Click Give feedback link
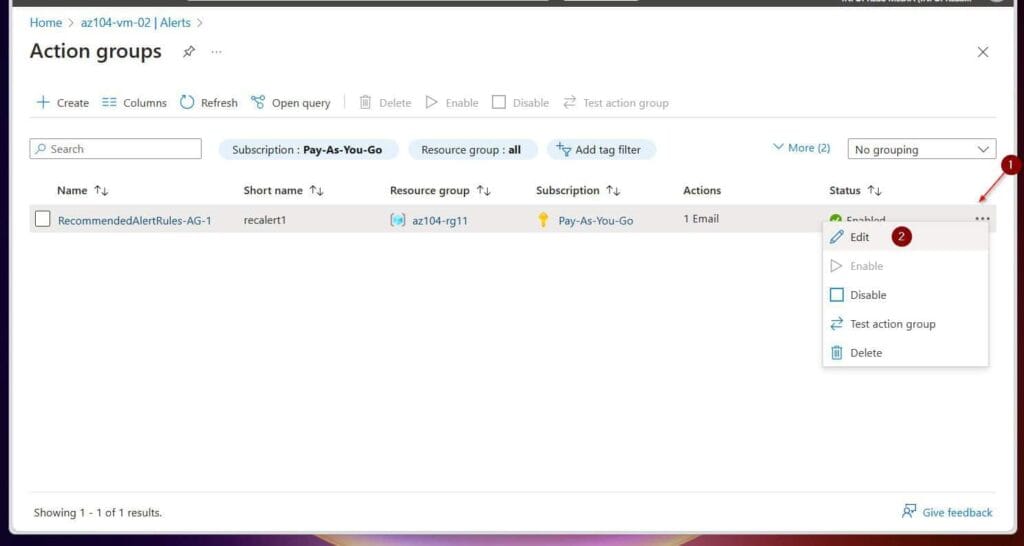The width and height of the screenshot is (1024, 546). pyautogui.click(x=947, y=512)
